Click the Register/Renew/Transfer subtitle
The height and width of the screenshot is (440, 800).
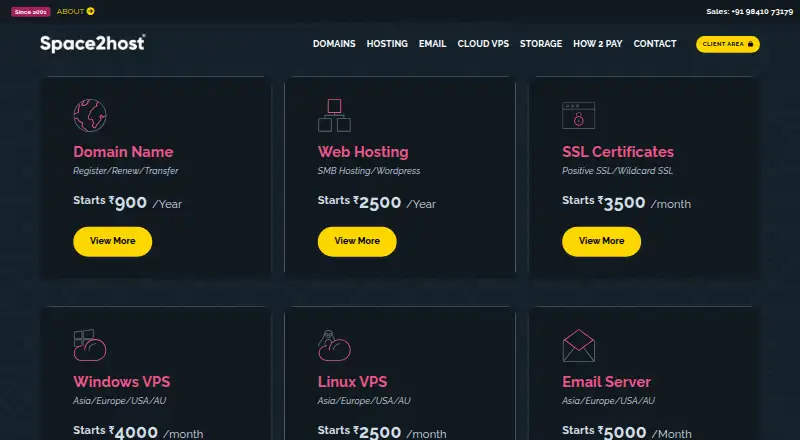pos(126,171)
